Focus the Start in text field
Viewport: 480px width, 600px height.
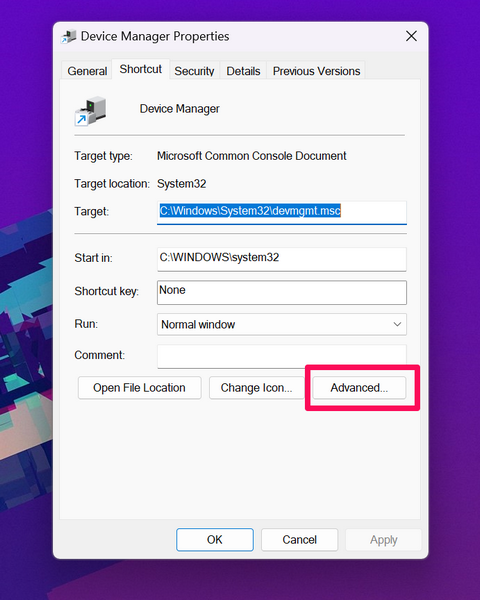coord(282,259)
